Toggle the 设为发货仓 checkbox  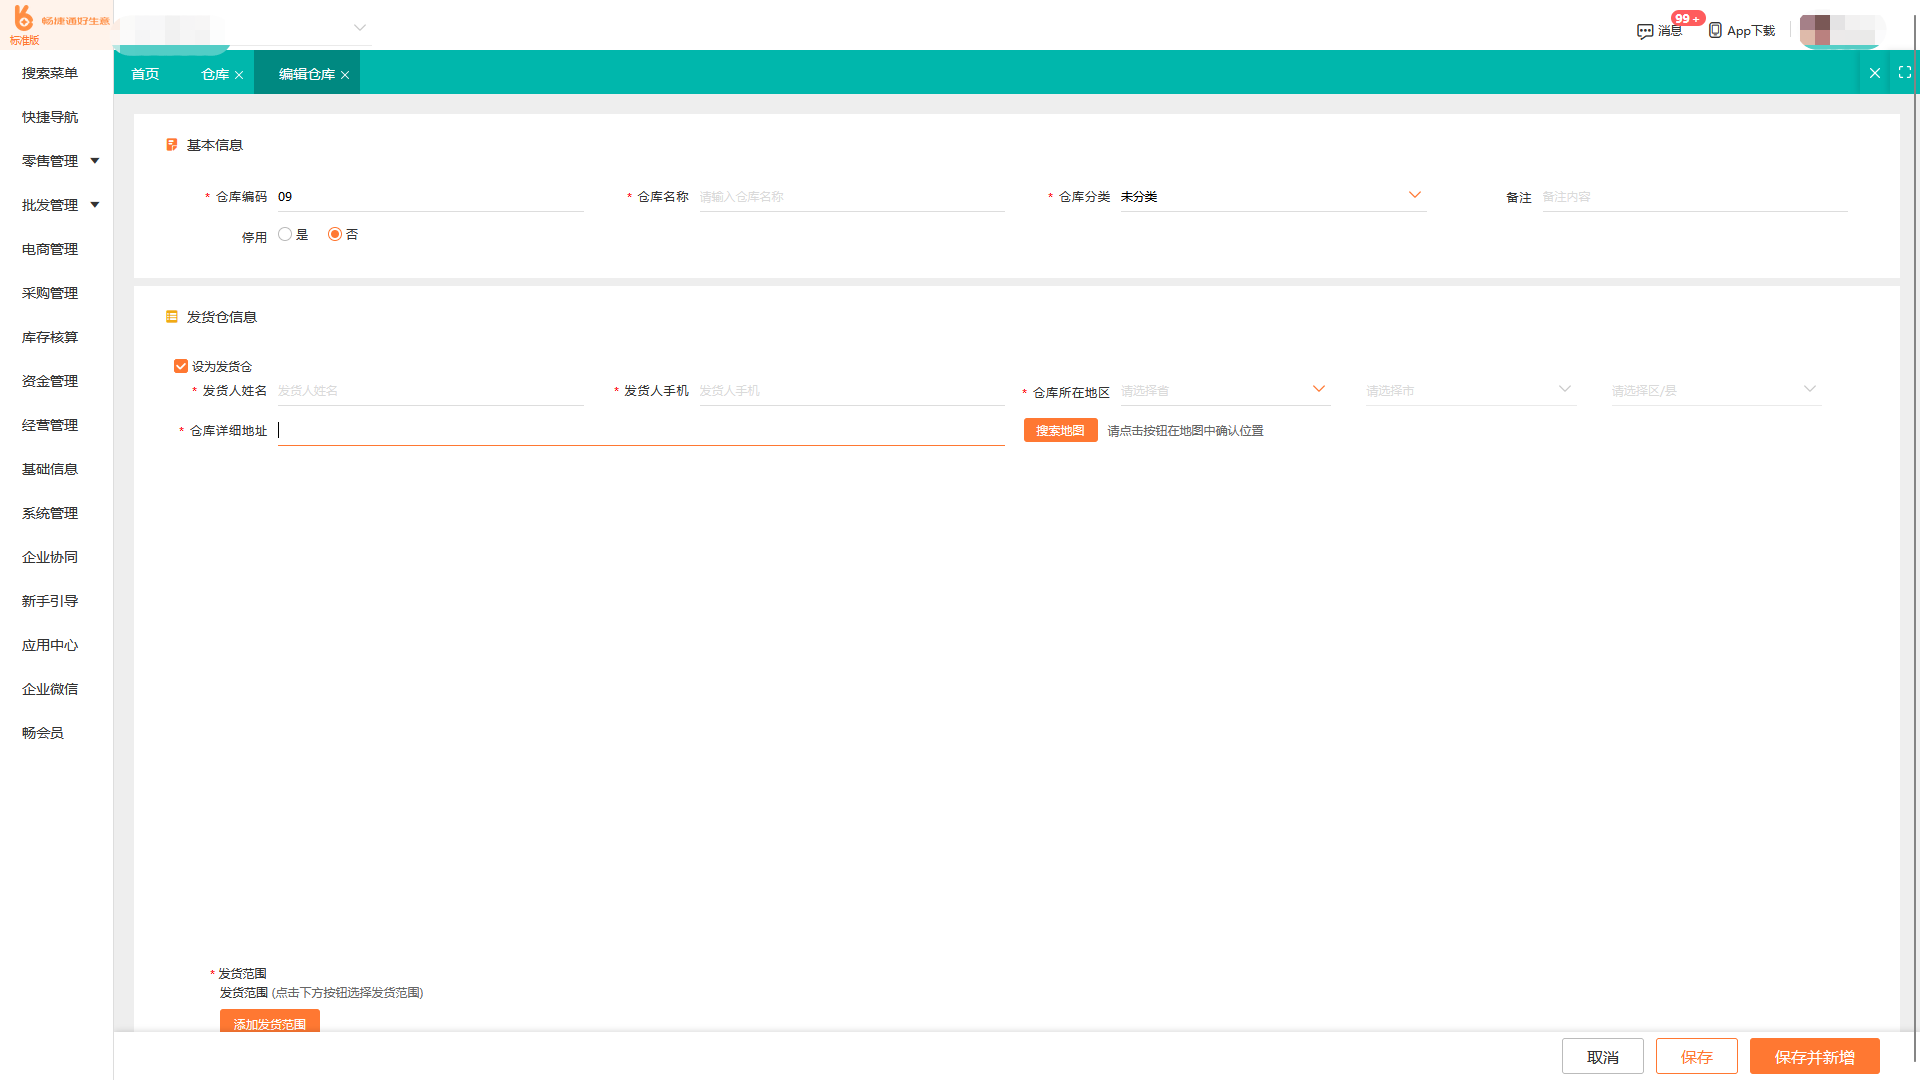[179, 364]
